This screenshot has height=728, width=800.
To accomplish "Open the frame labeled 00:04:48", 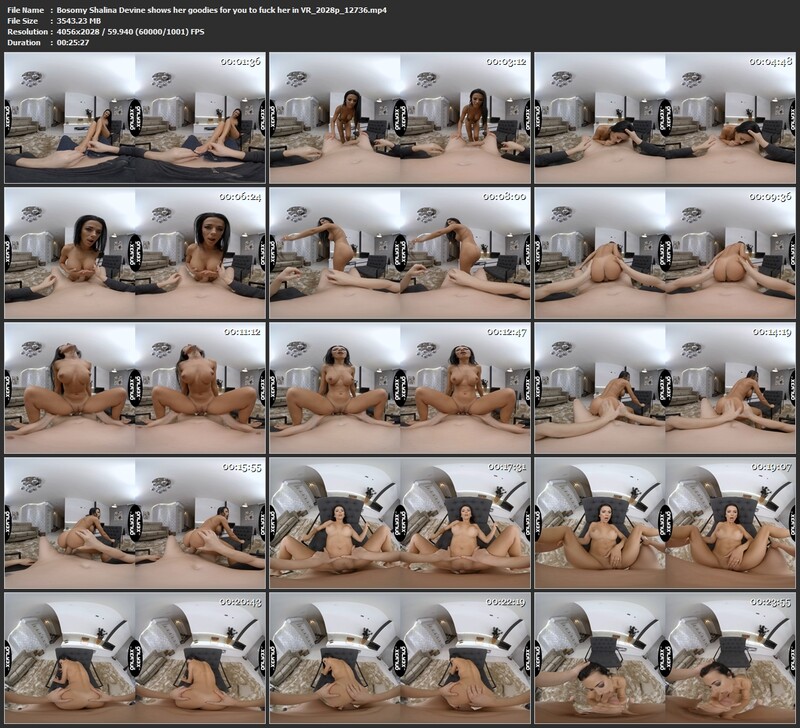I will 664,118.
